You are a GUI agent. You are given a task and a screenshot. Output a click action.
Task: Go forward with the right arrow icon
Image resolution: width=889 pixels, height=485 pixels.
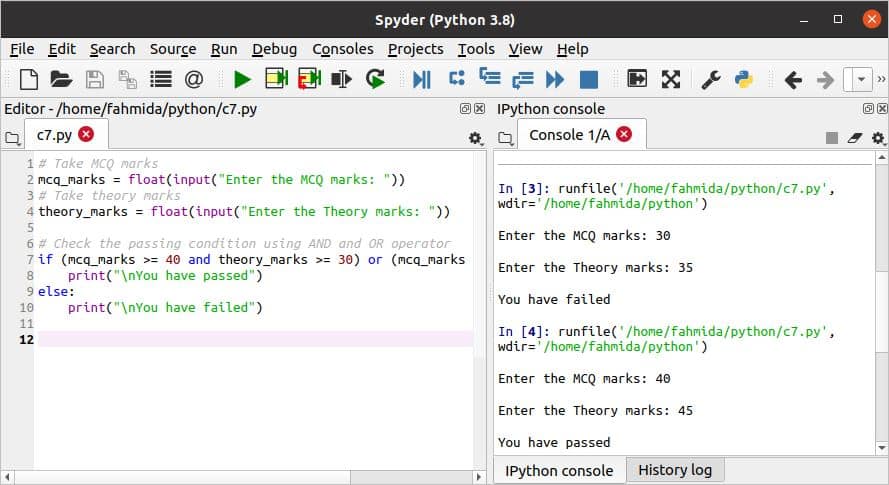[826, 80]
